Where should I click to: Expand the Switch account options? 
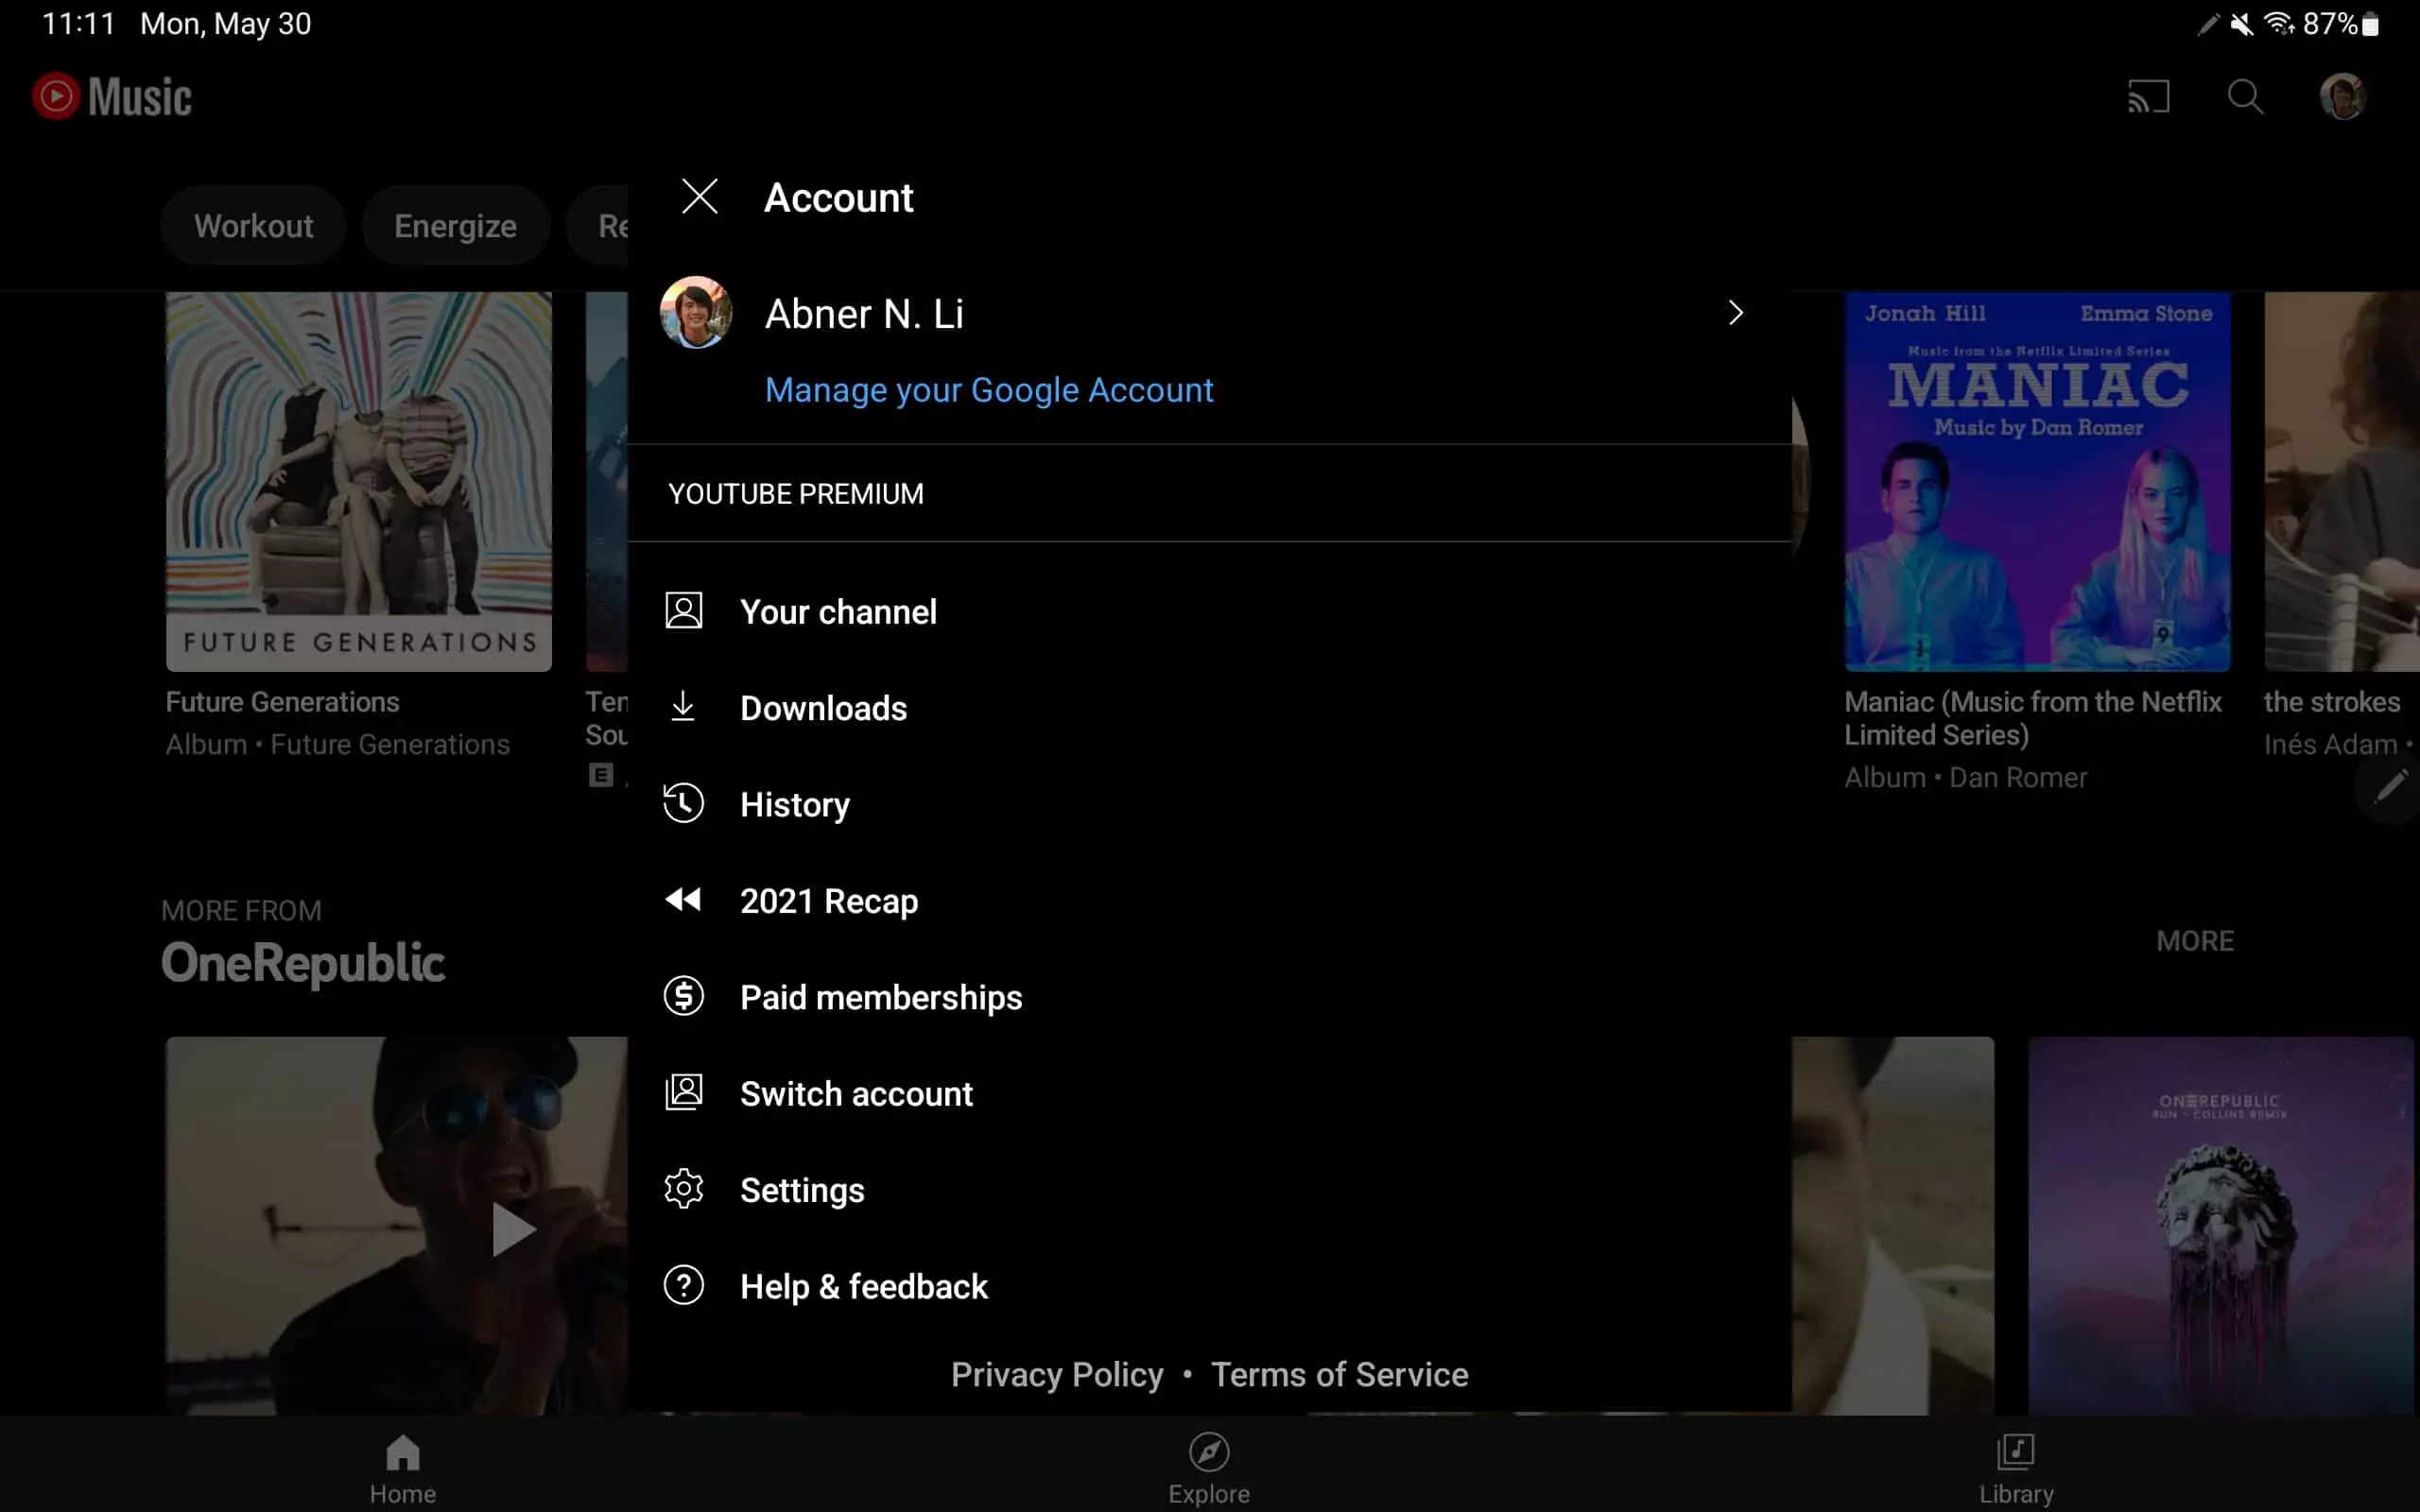857,1094
